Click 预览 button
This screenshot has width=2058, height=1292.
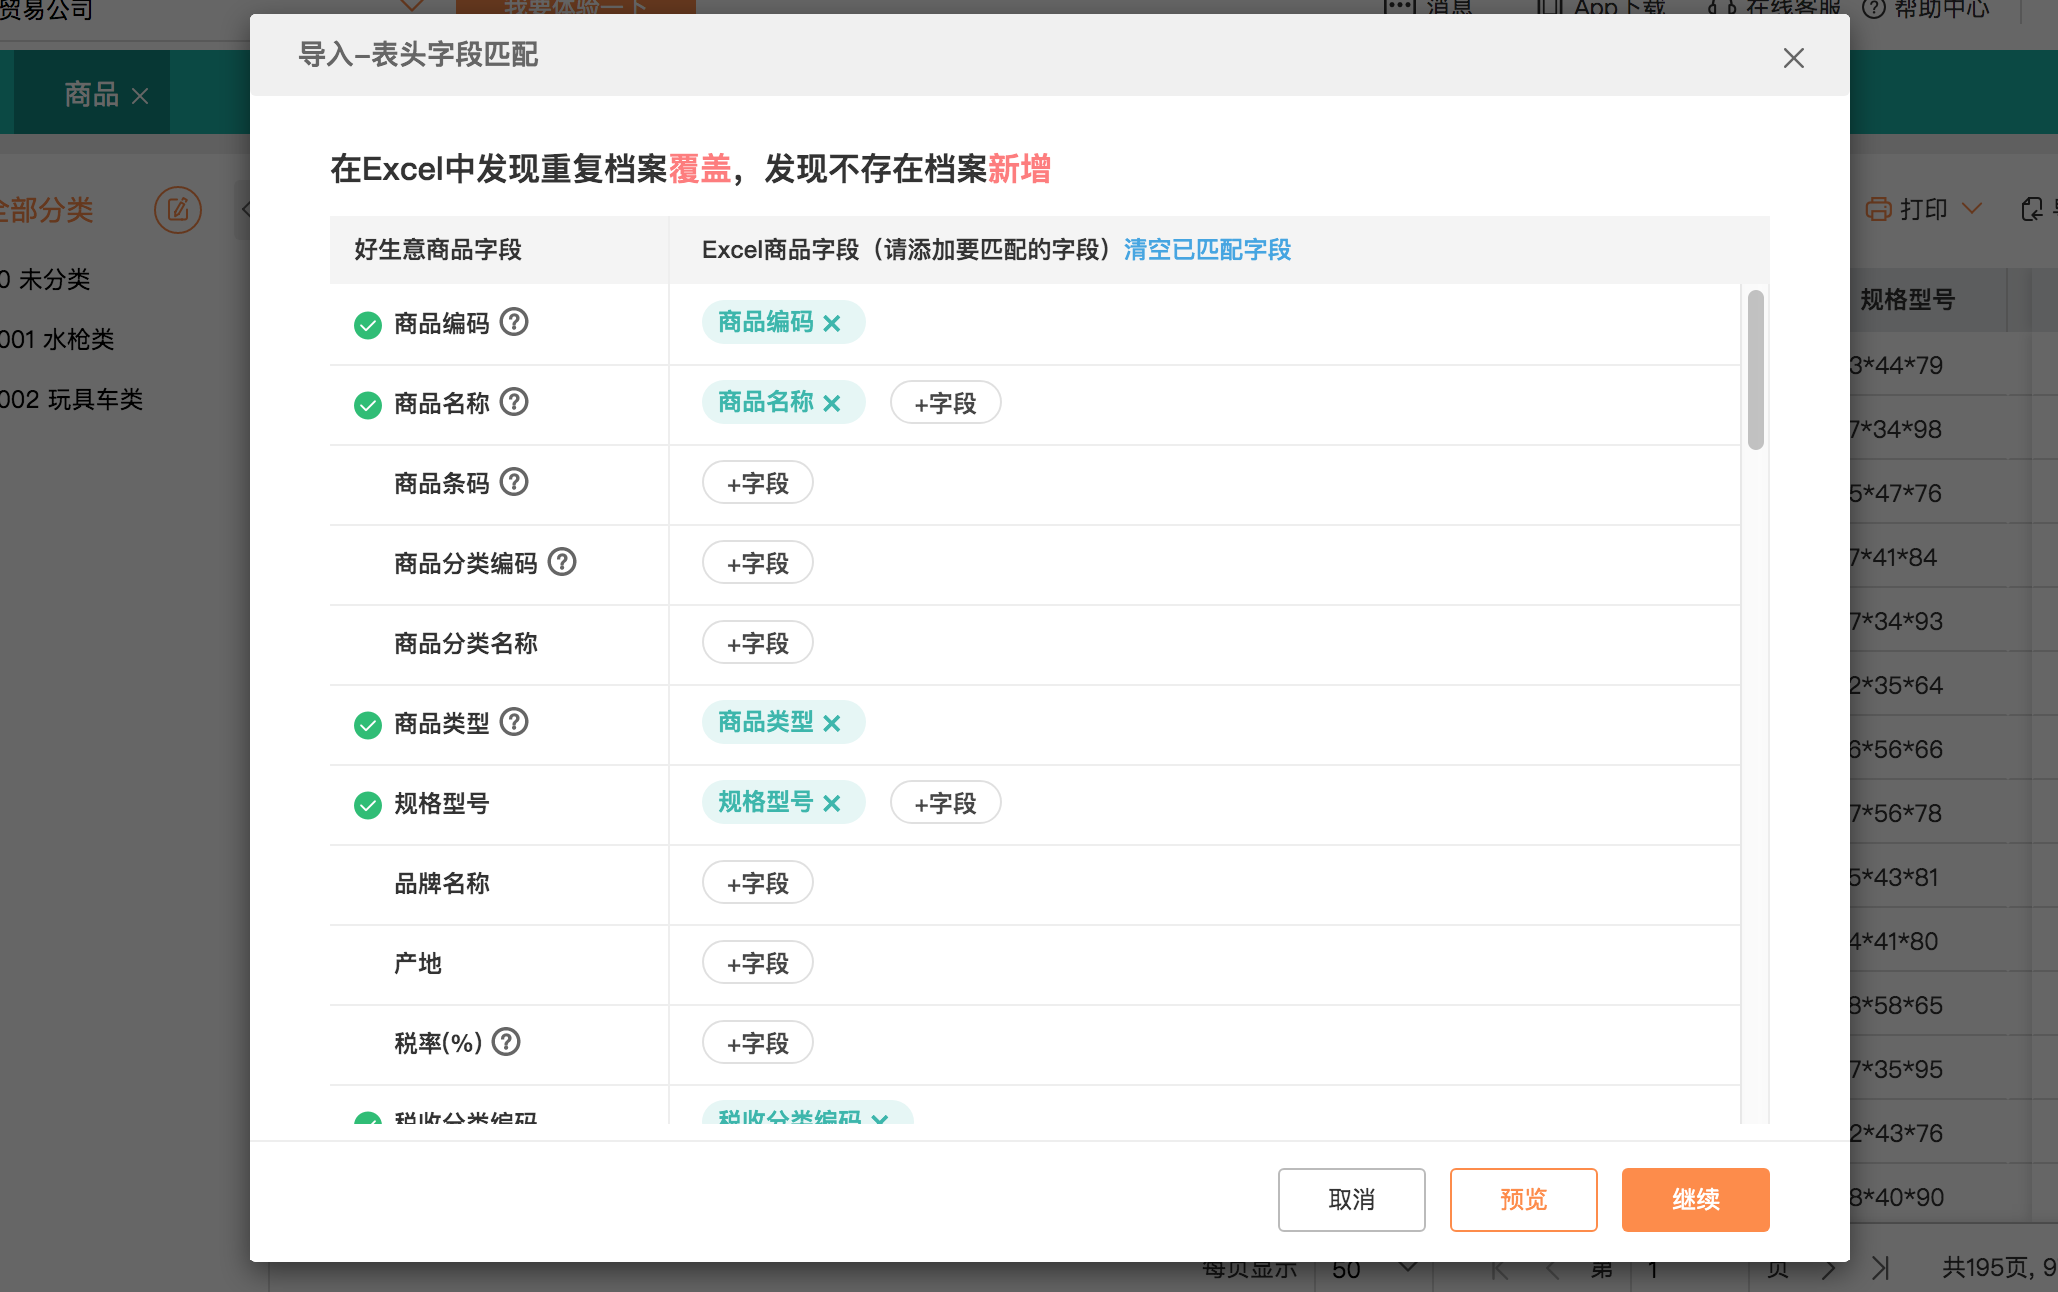click(1524, 1198)
